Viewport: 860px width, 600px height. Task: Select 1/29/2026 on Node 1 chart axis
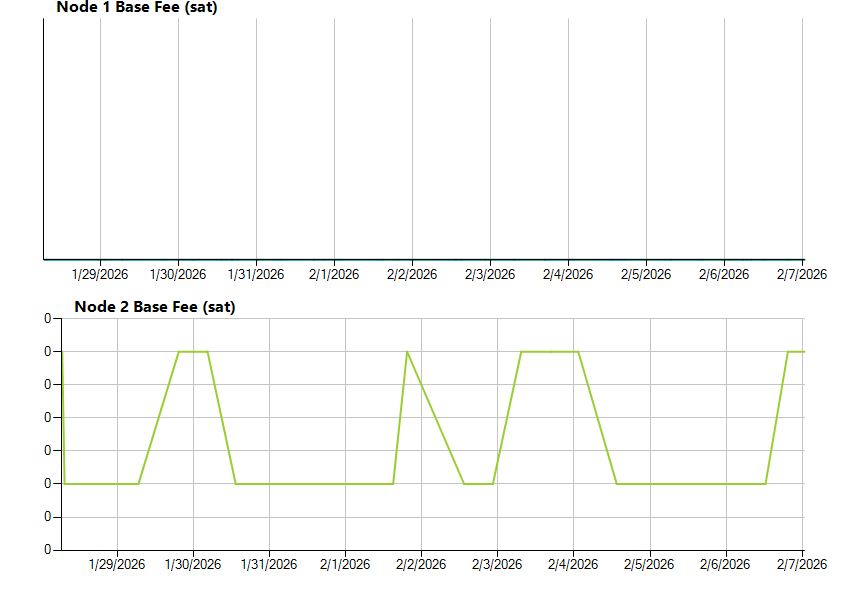point(100,274)
